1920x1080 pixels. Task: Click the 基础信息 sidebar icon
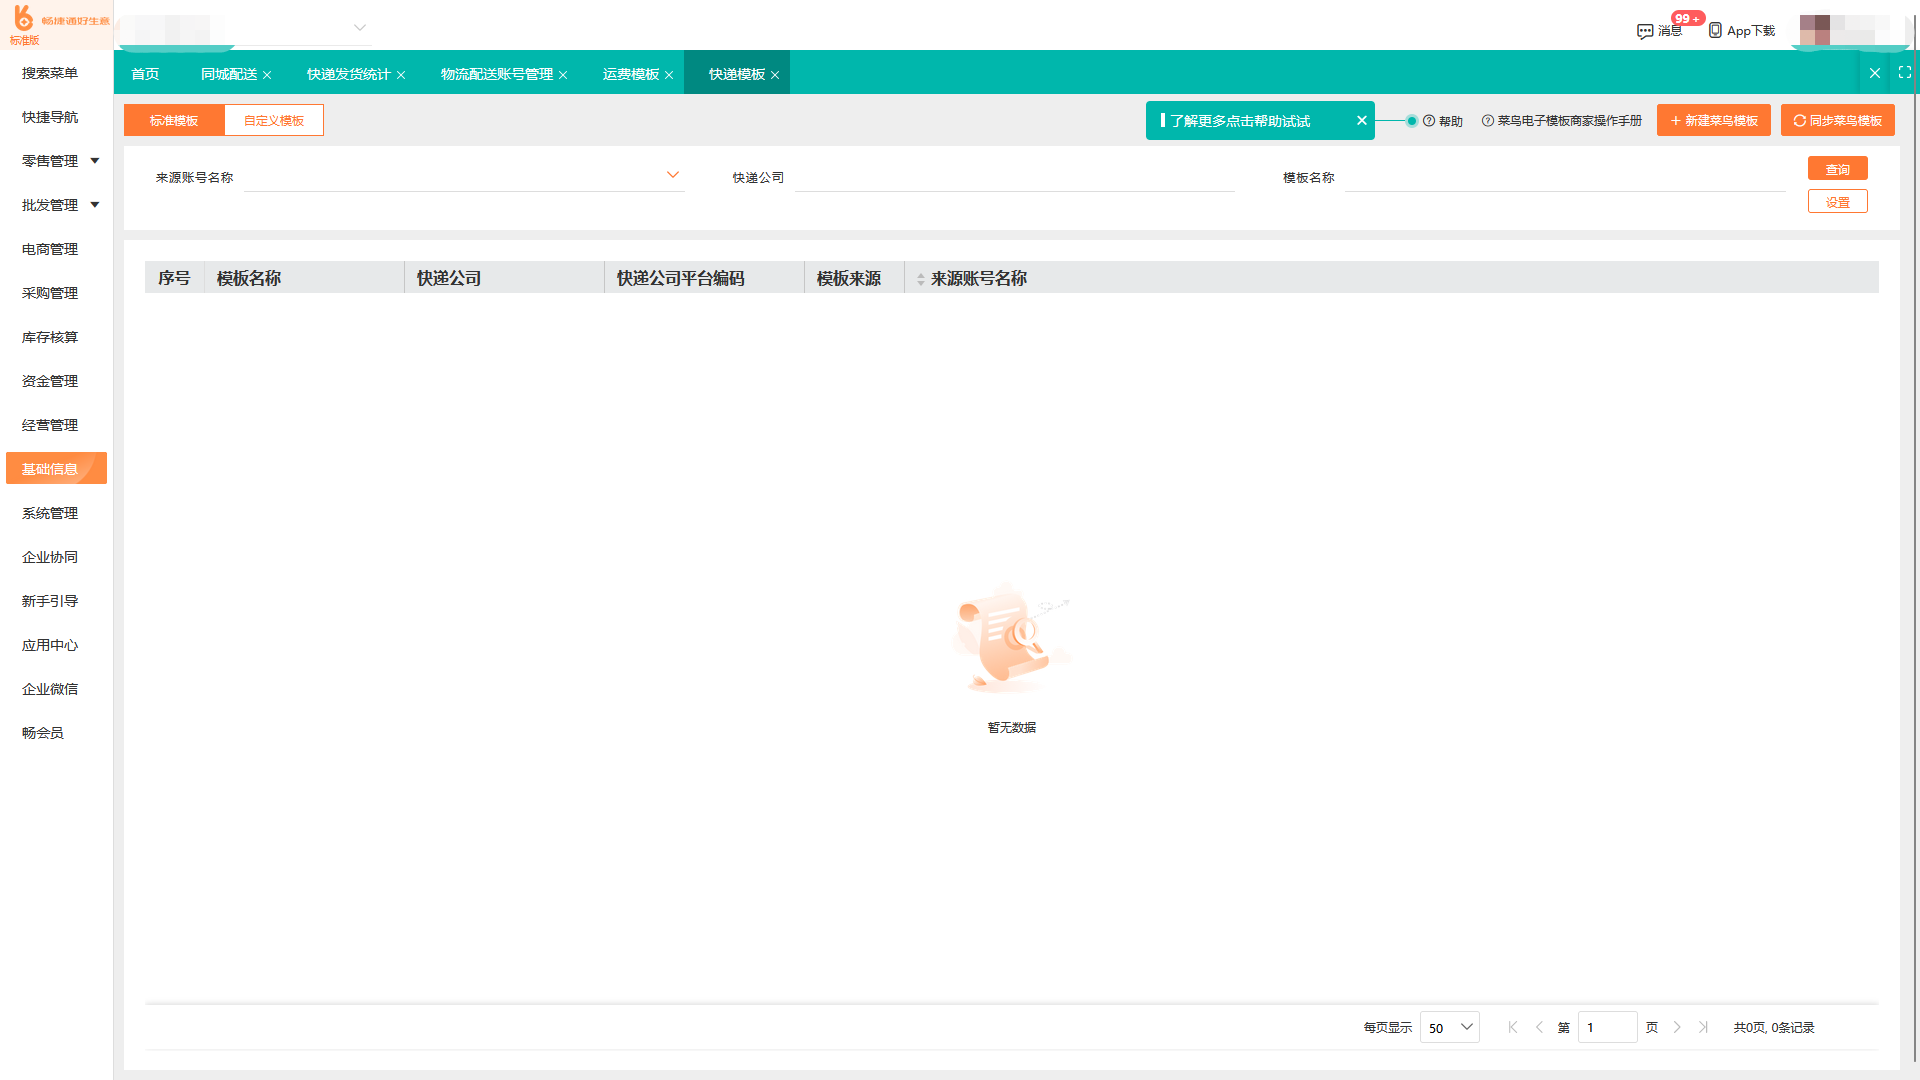(x=51, y=468)
